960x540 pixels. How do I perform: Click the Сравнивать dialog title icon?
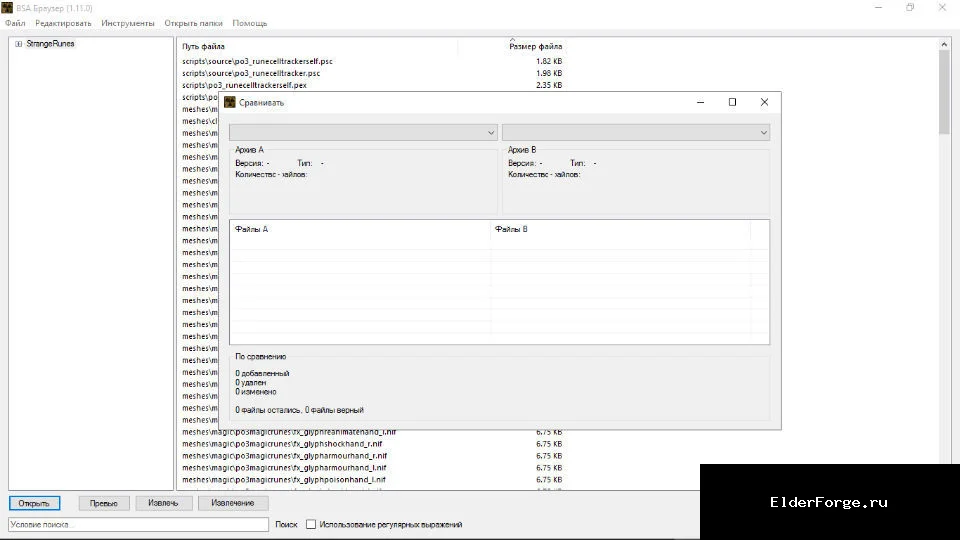230,102
